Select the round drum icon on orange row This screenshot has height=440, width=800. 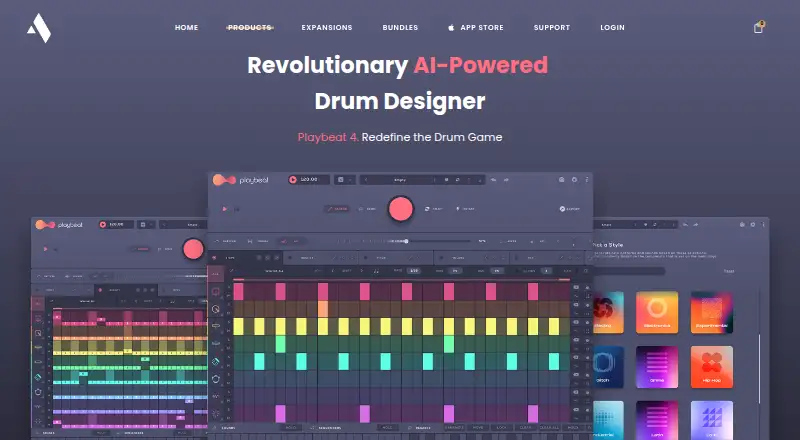click(215, 309)
